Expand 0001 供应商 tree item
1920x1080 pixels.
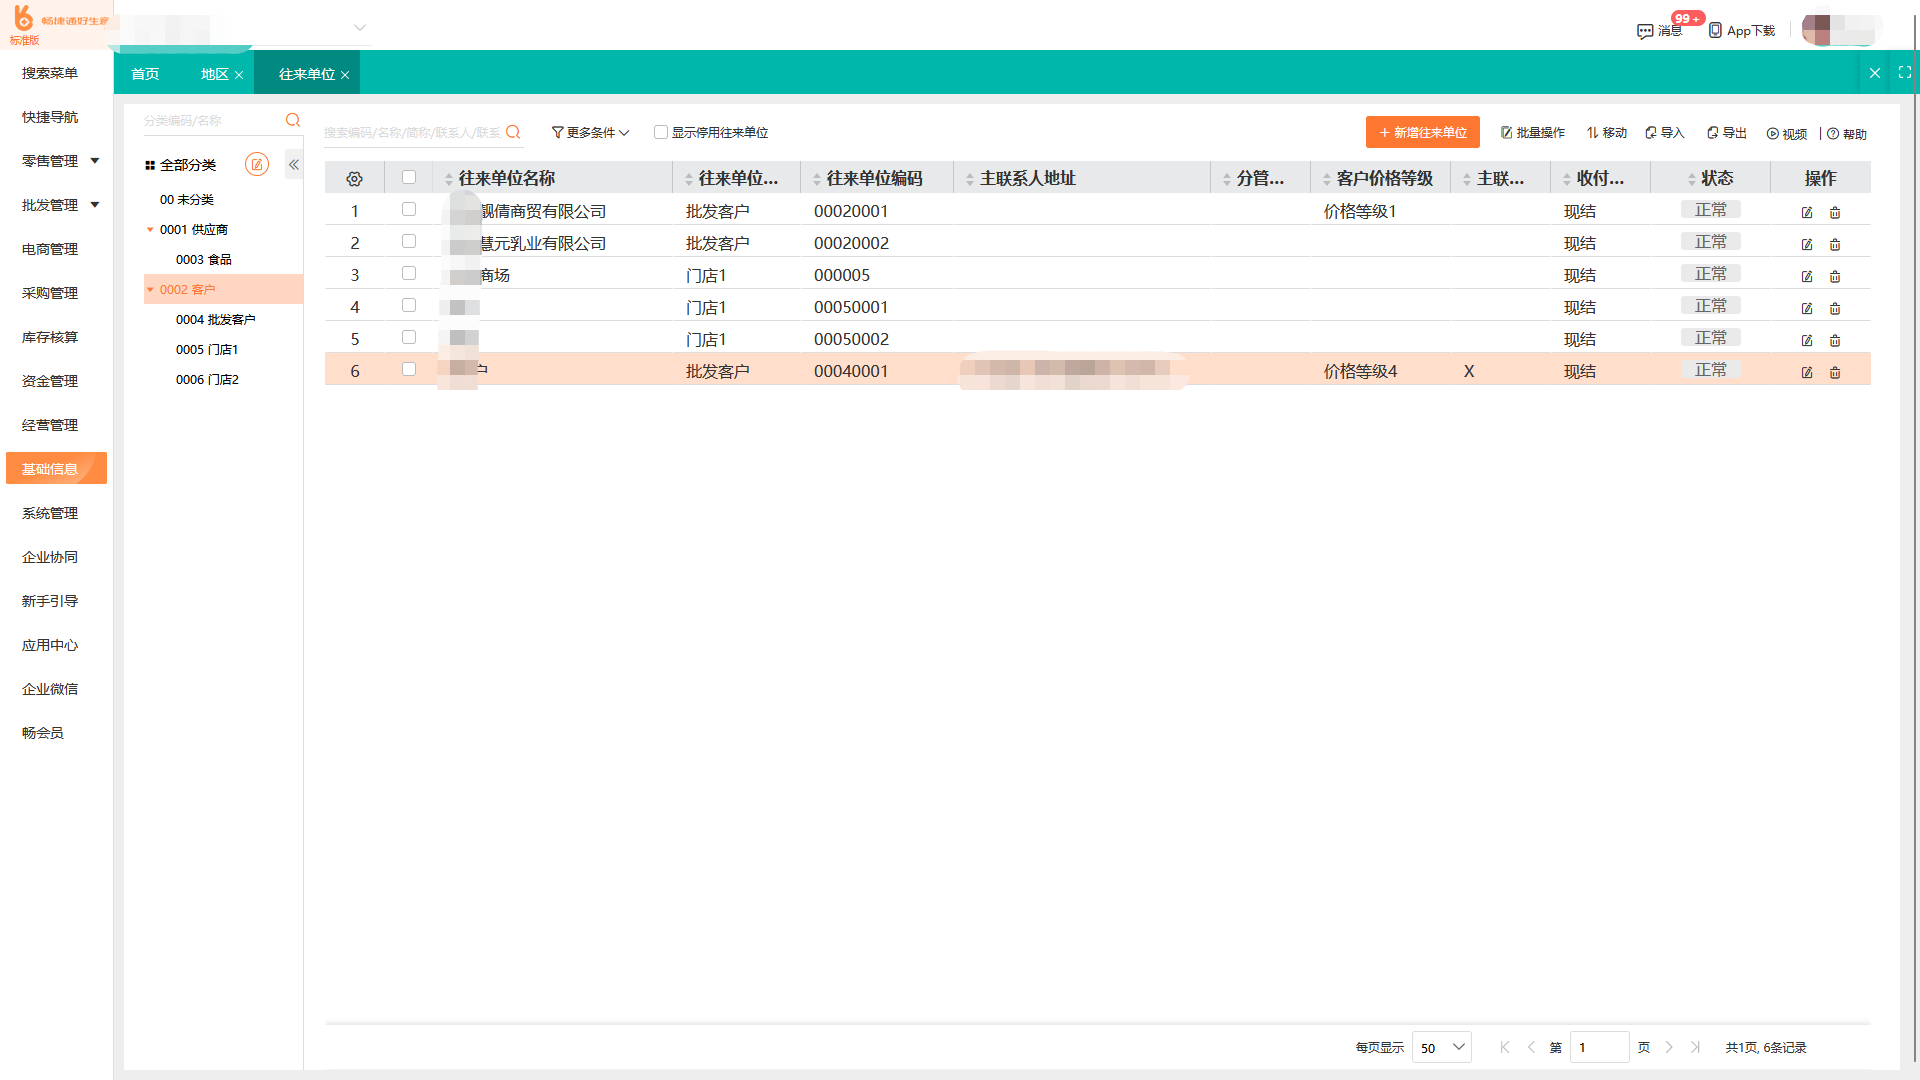point(150,229)
